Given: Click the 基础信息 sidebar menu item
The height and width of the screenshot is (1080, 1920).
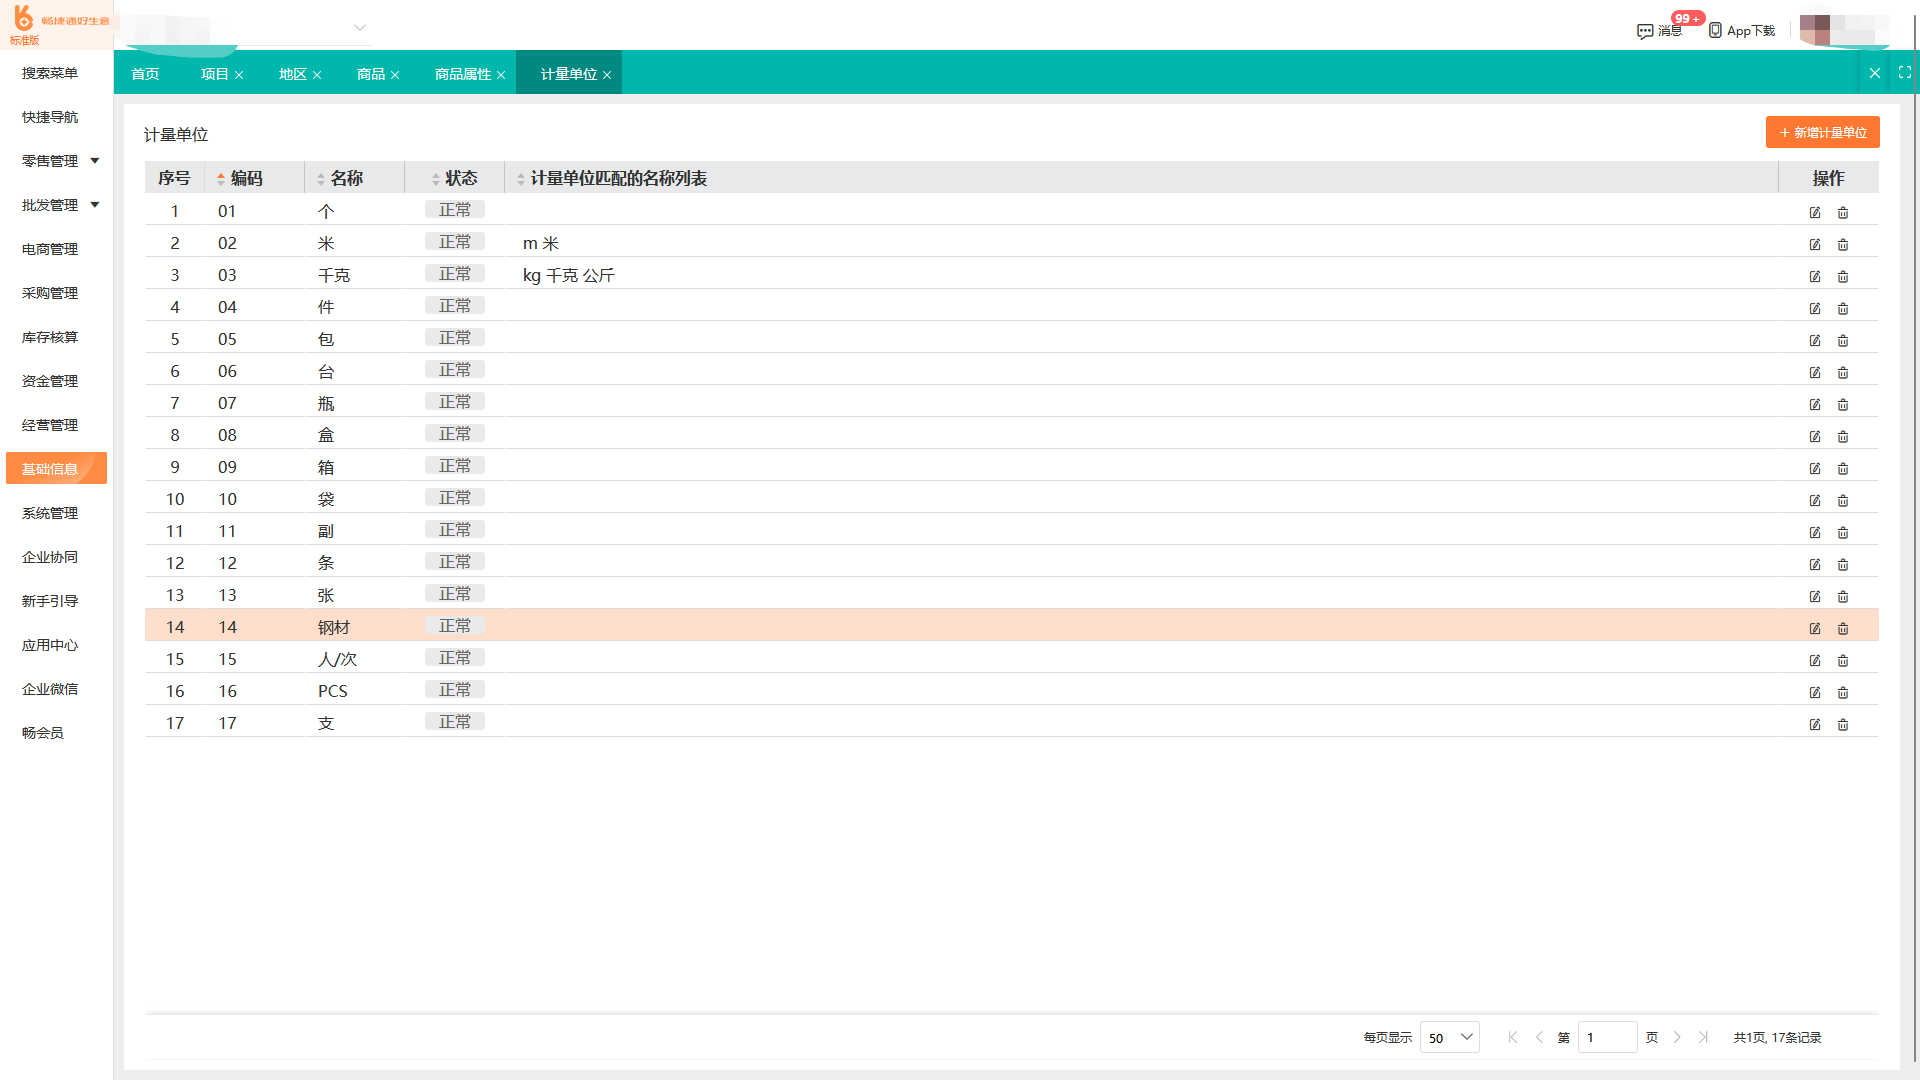Looking at the screenshot, I should tap(53, 468).
